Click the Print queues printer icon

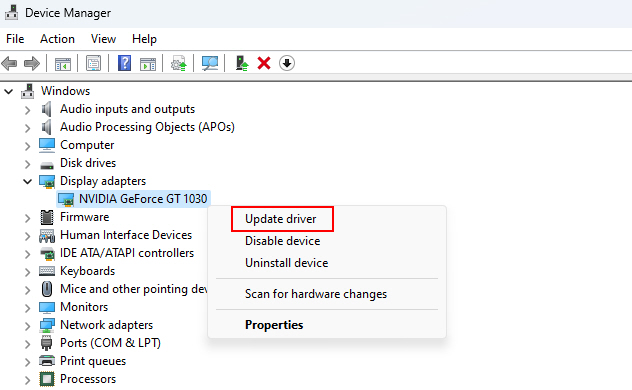coord(47,361)
